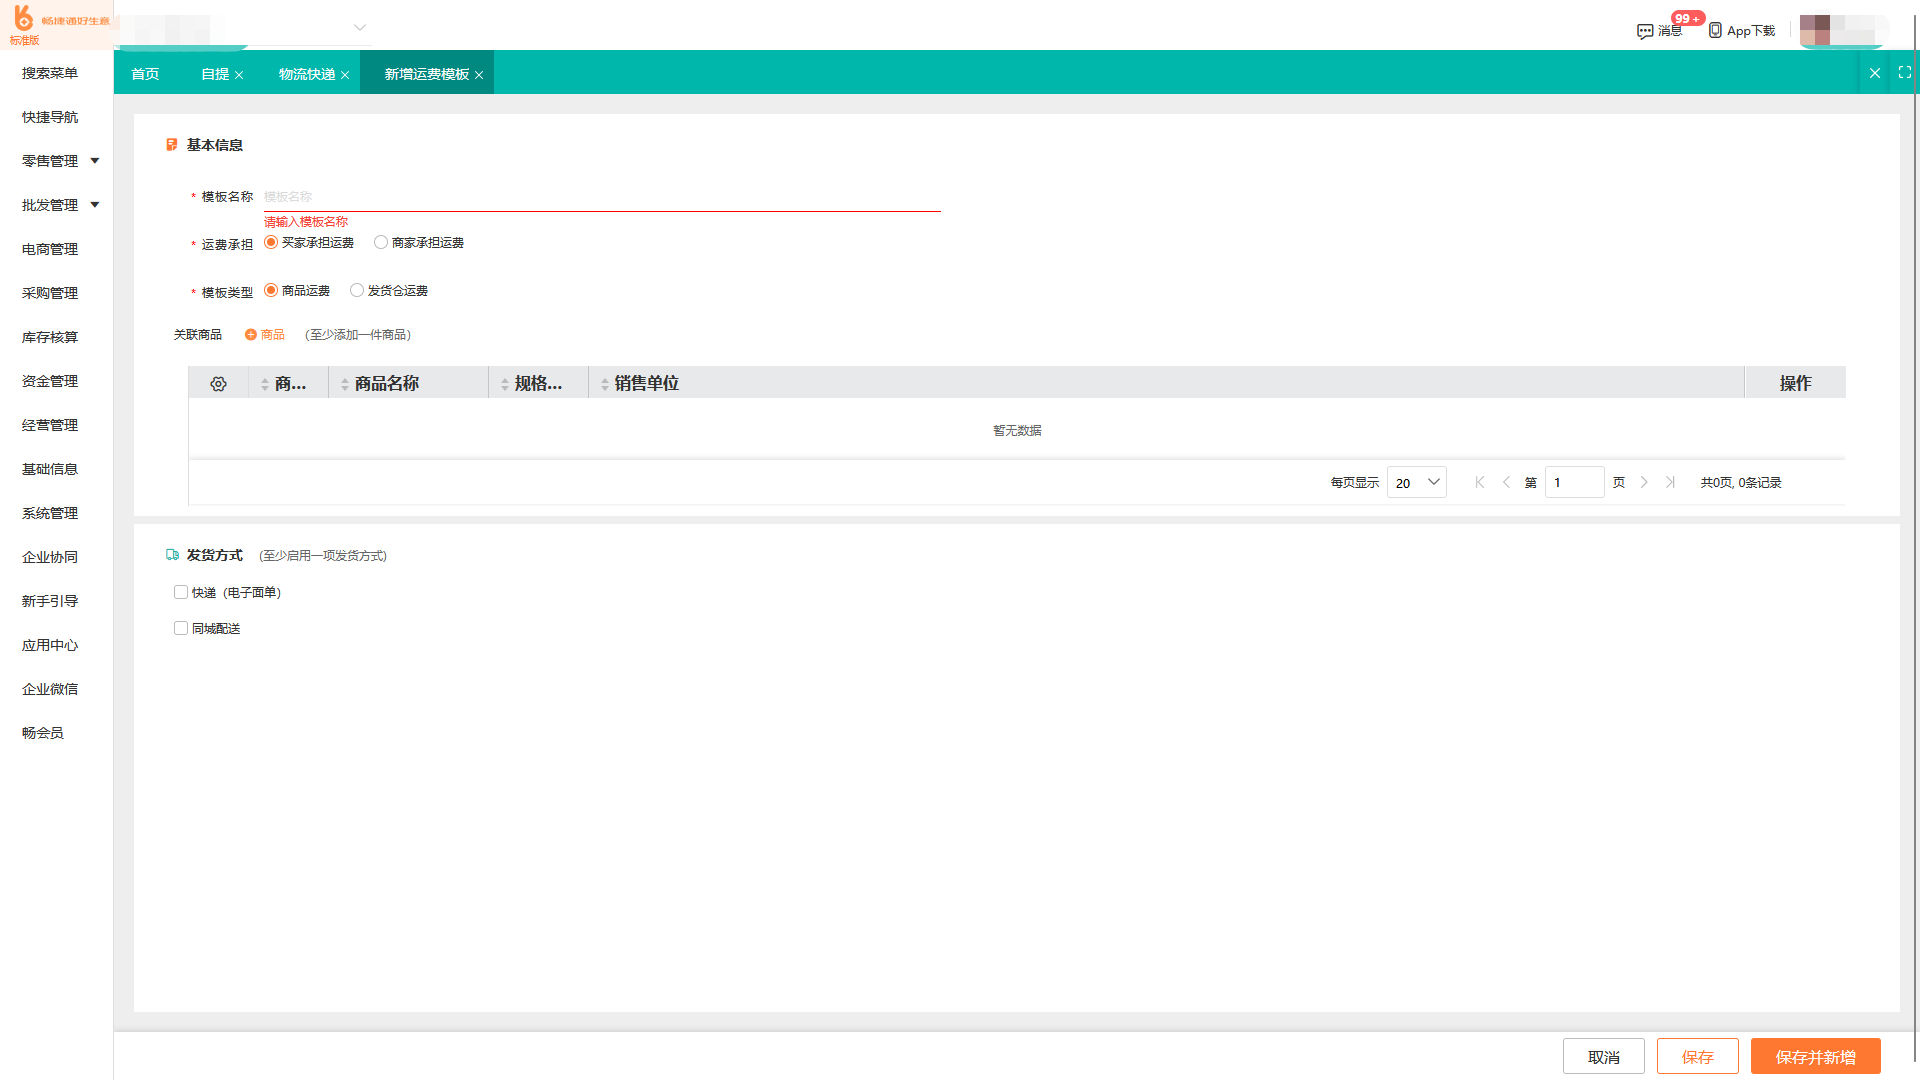1920x1080 pixels.
Task: Enable 同城配送 checkbox
Action: 181,626
